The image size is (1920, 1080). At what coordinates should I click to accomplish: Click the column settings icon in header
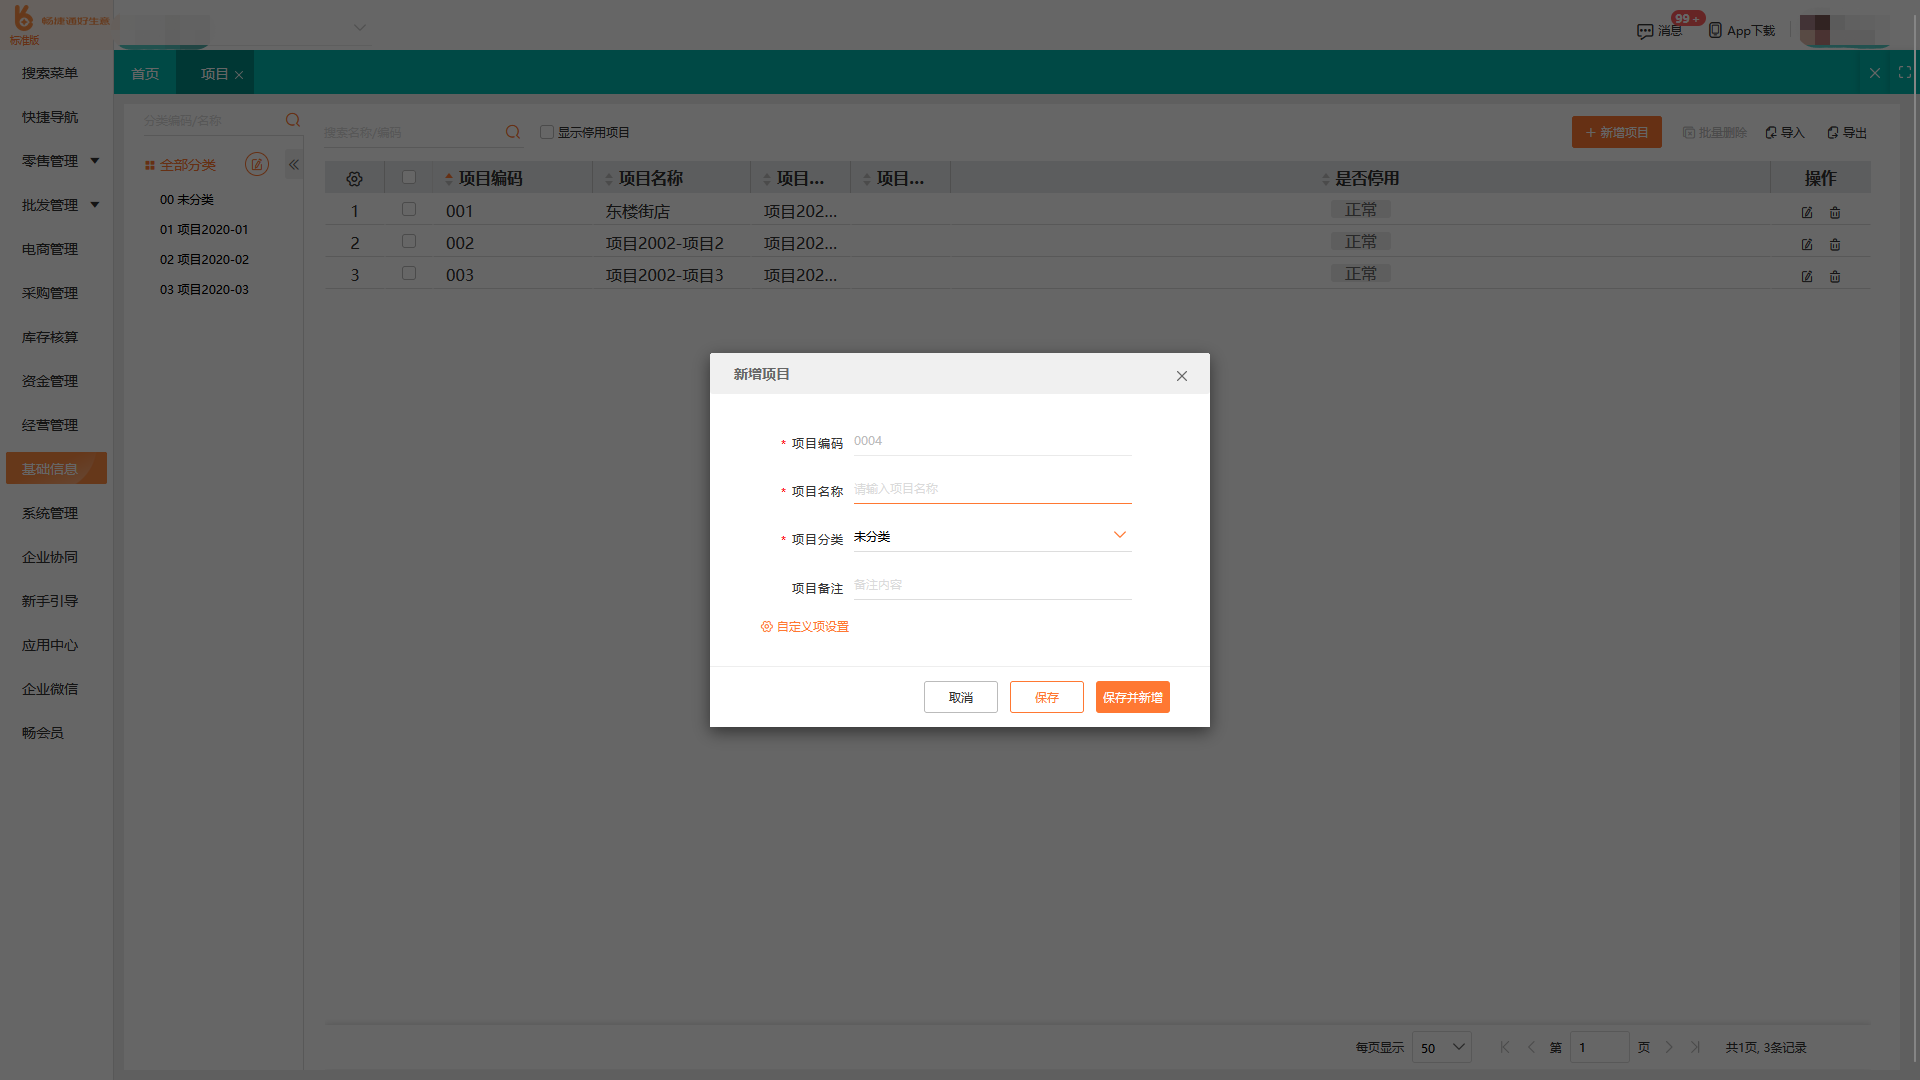pos(353,178)
